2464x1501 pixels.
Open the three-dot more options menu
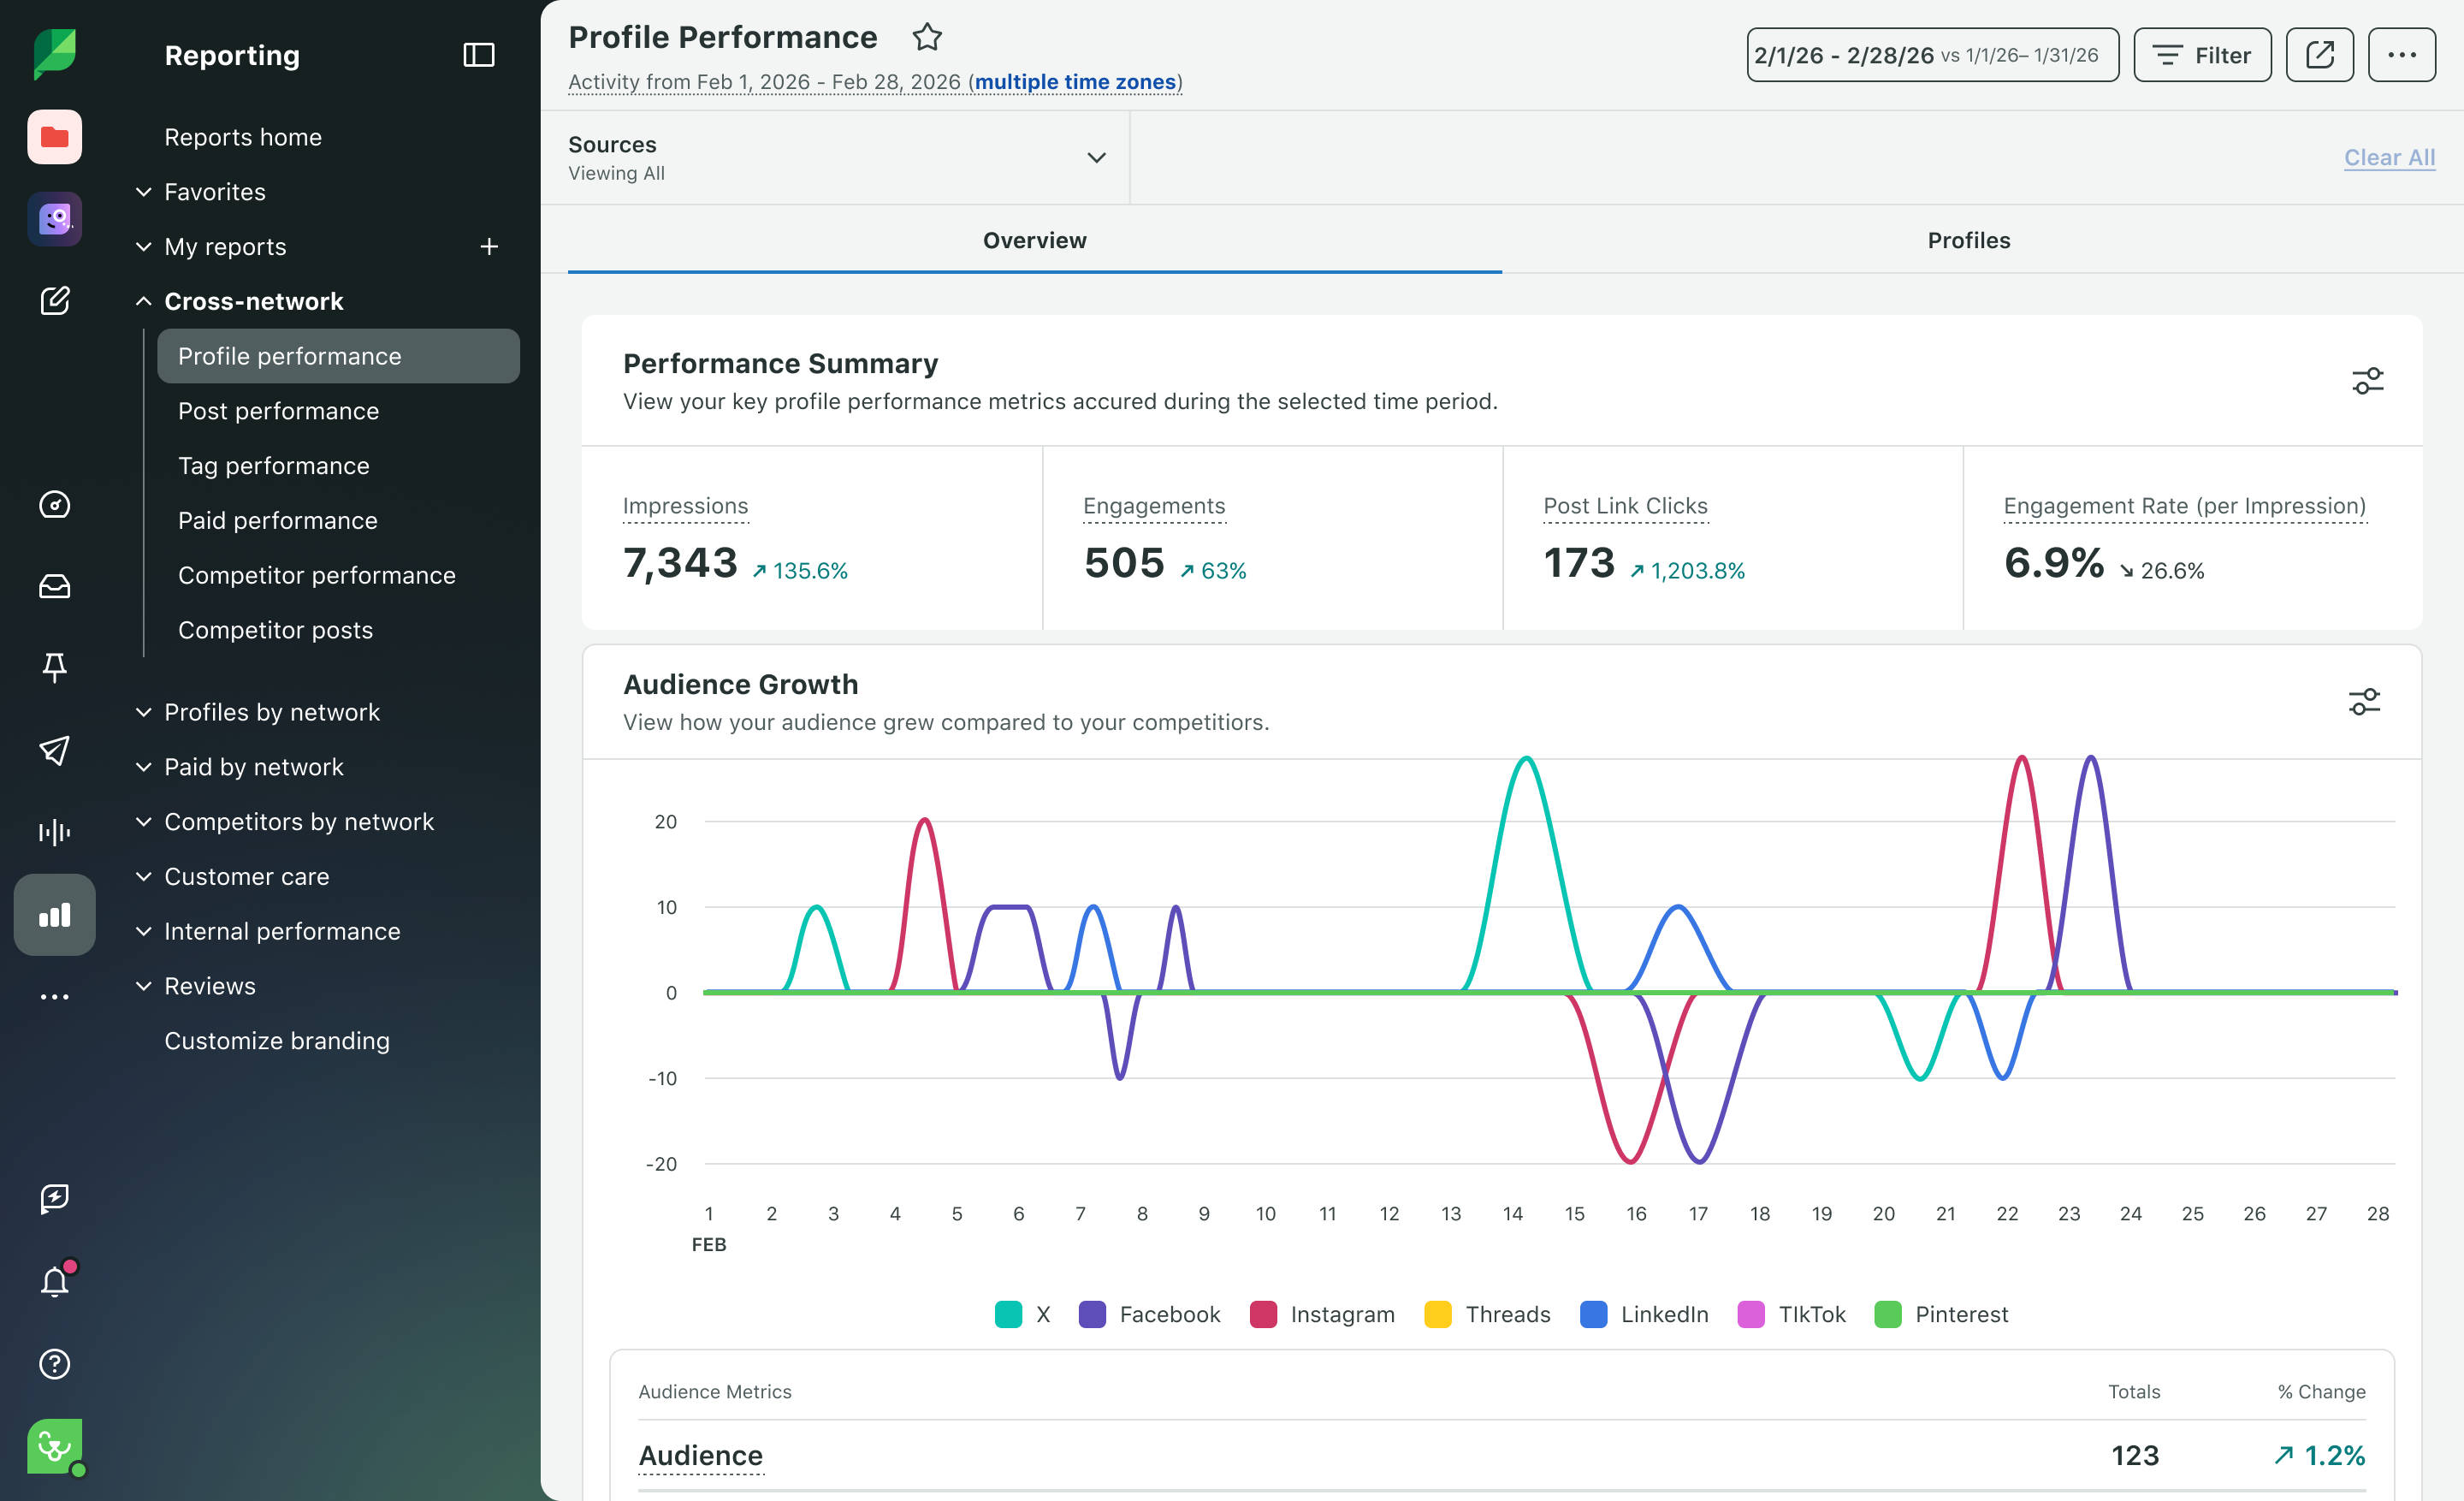pyautogui.click(x=2401, y=55)
